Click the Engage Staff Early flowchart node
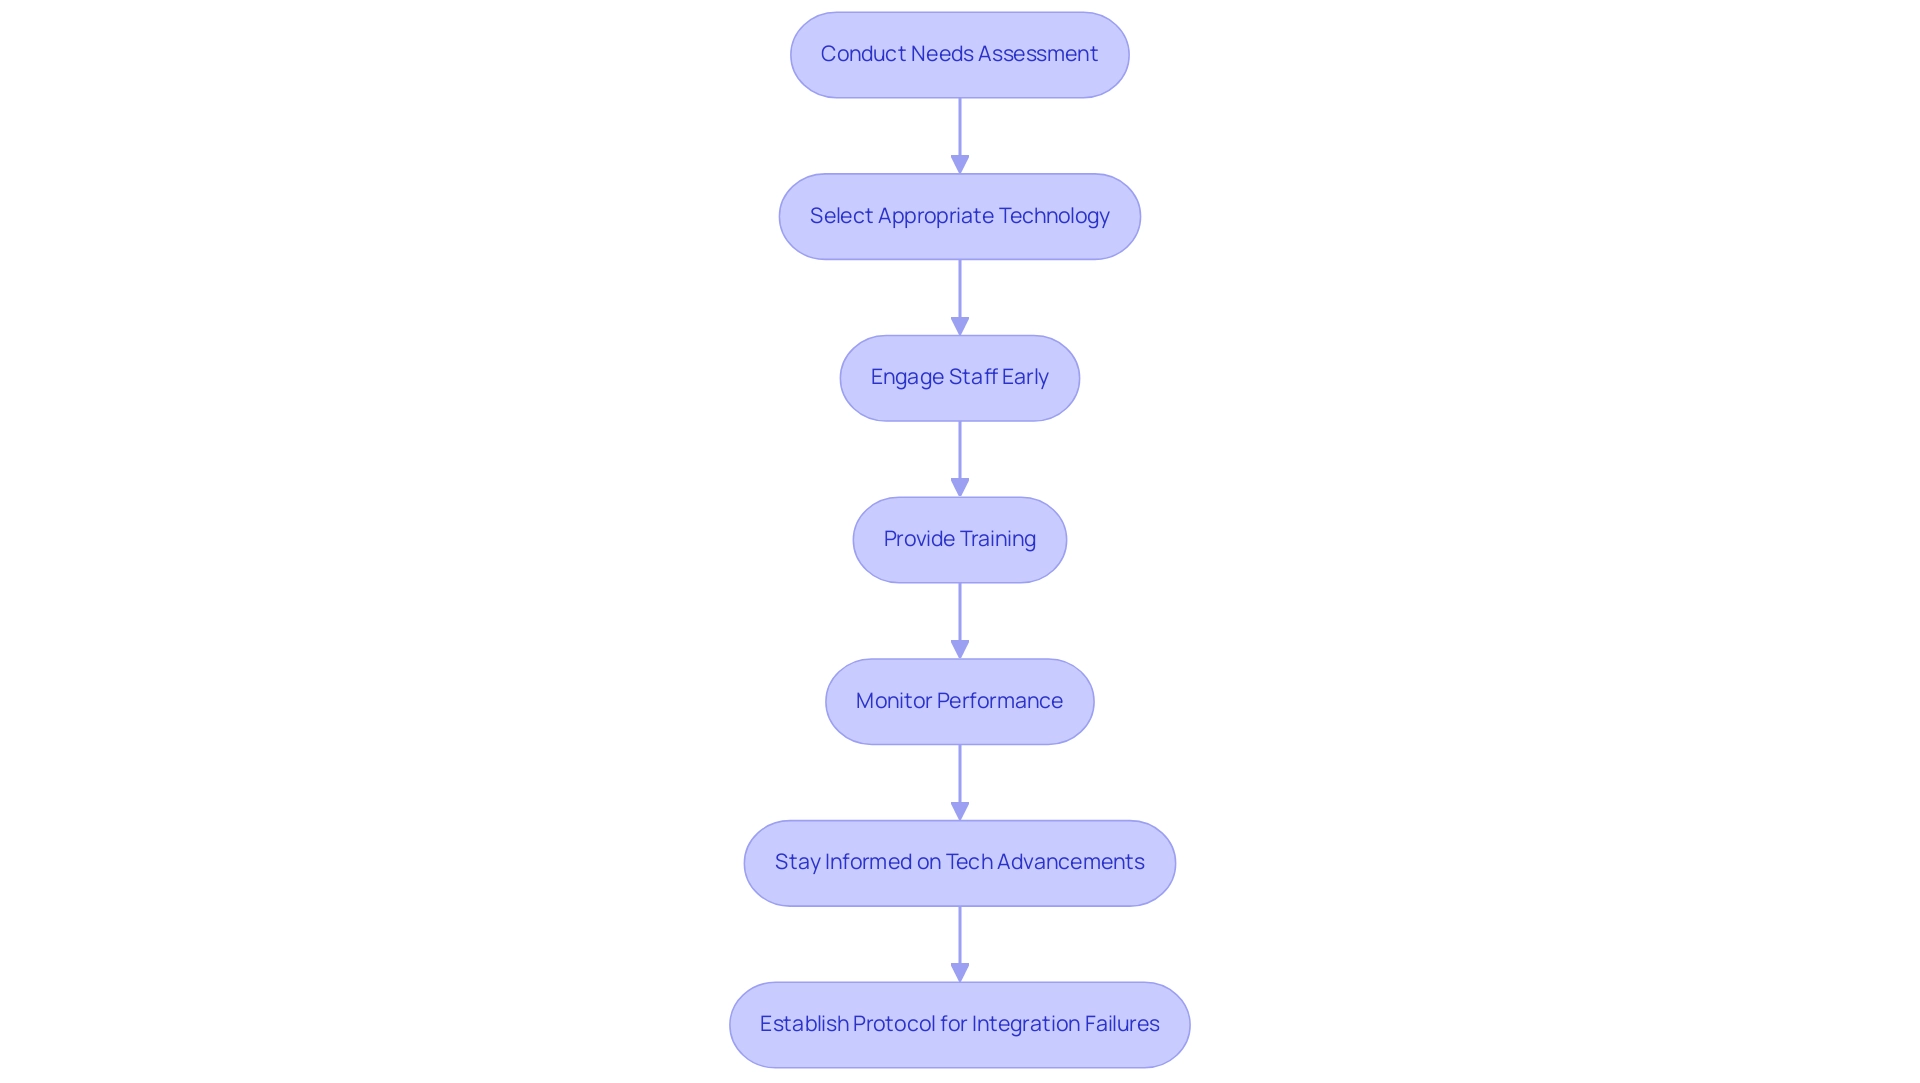Image resolution: width=1920 pixels, height=1083 pixels. (960, 377)
